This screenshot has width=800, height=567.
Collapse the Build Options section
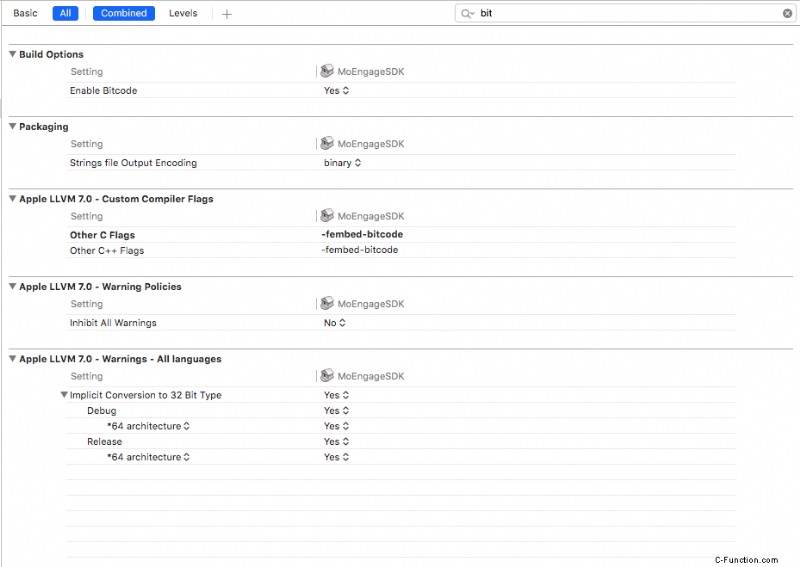pyautogui.click(x=12, y=54)
